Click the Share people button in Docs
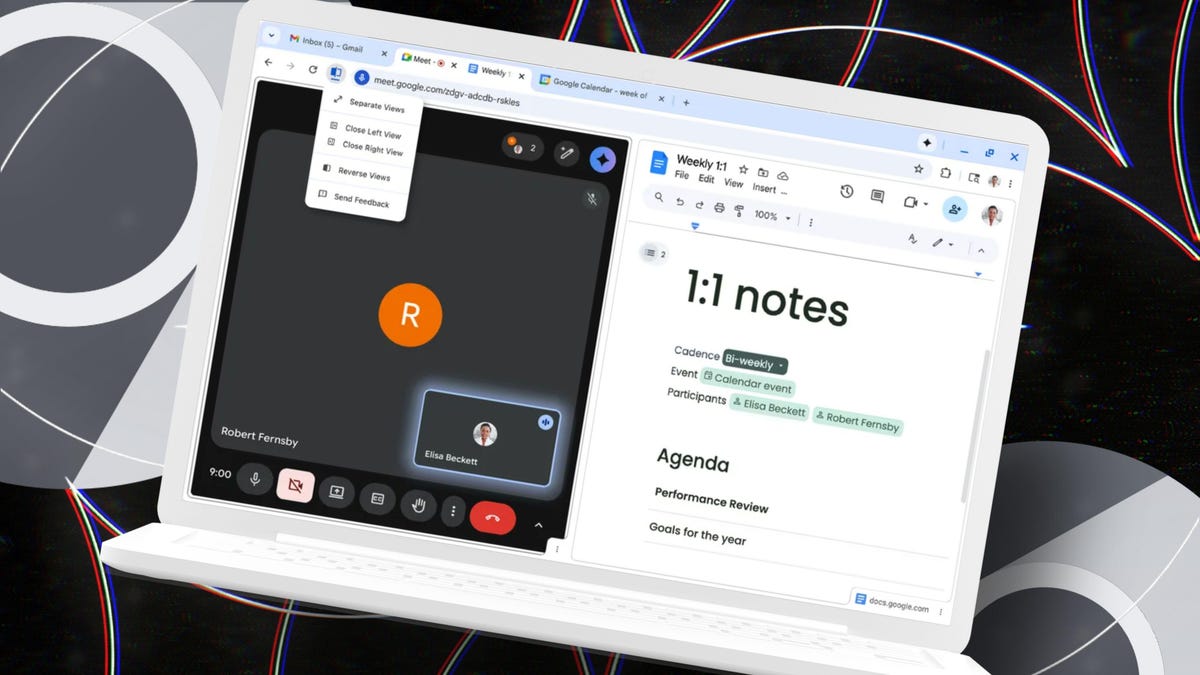The height and width of the screenshot is (675, 1200). (954, 209)
